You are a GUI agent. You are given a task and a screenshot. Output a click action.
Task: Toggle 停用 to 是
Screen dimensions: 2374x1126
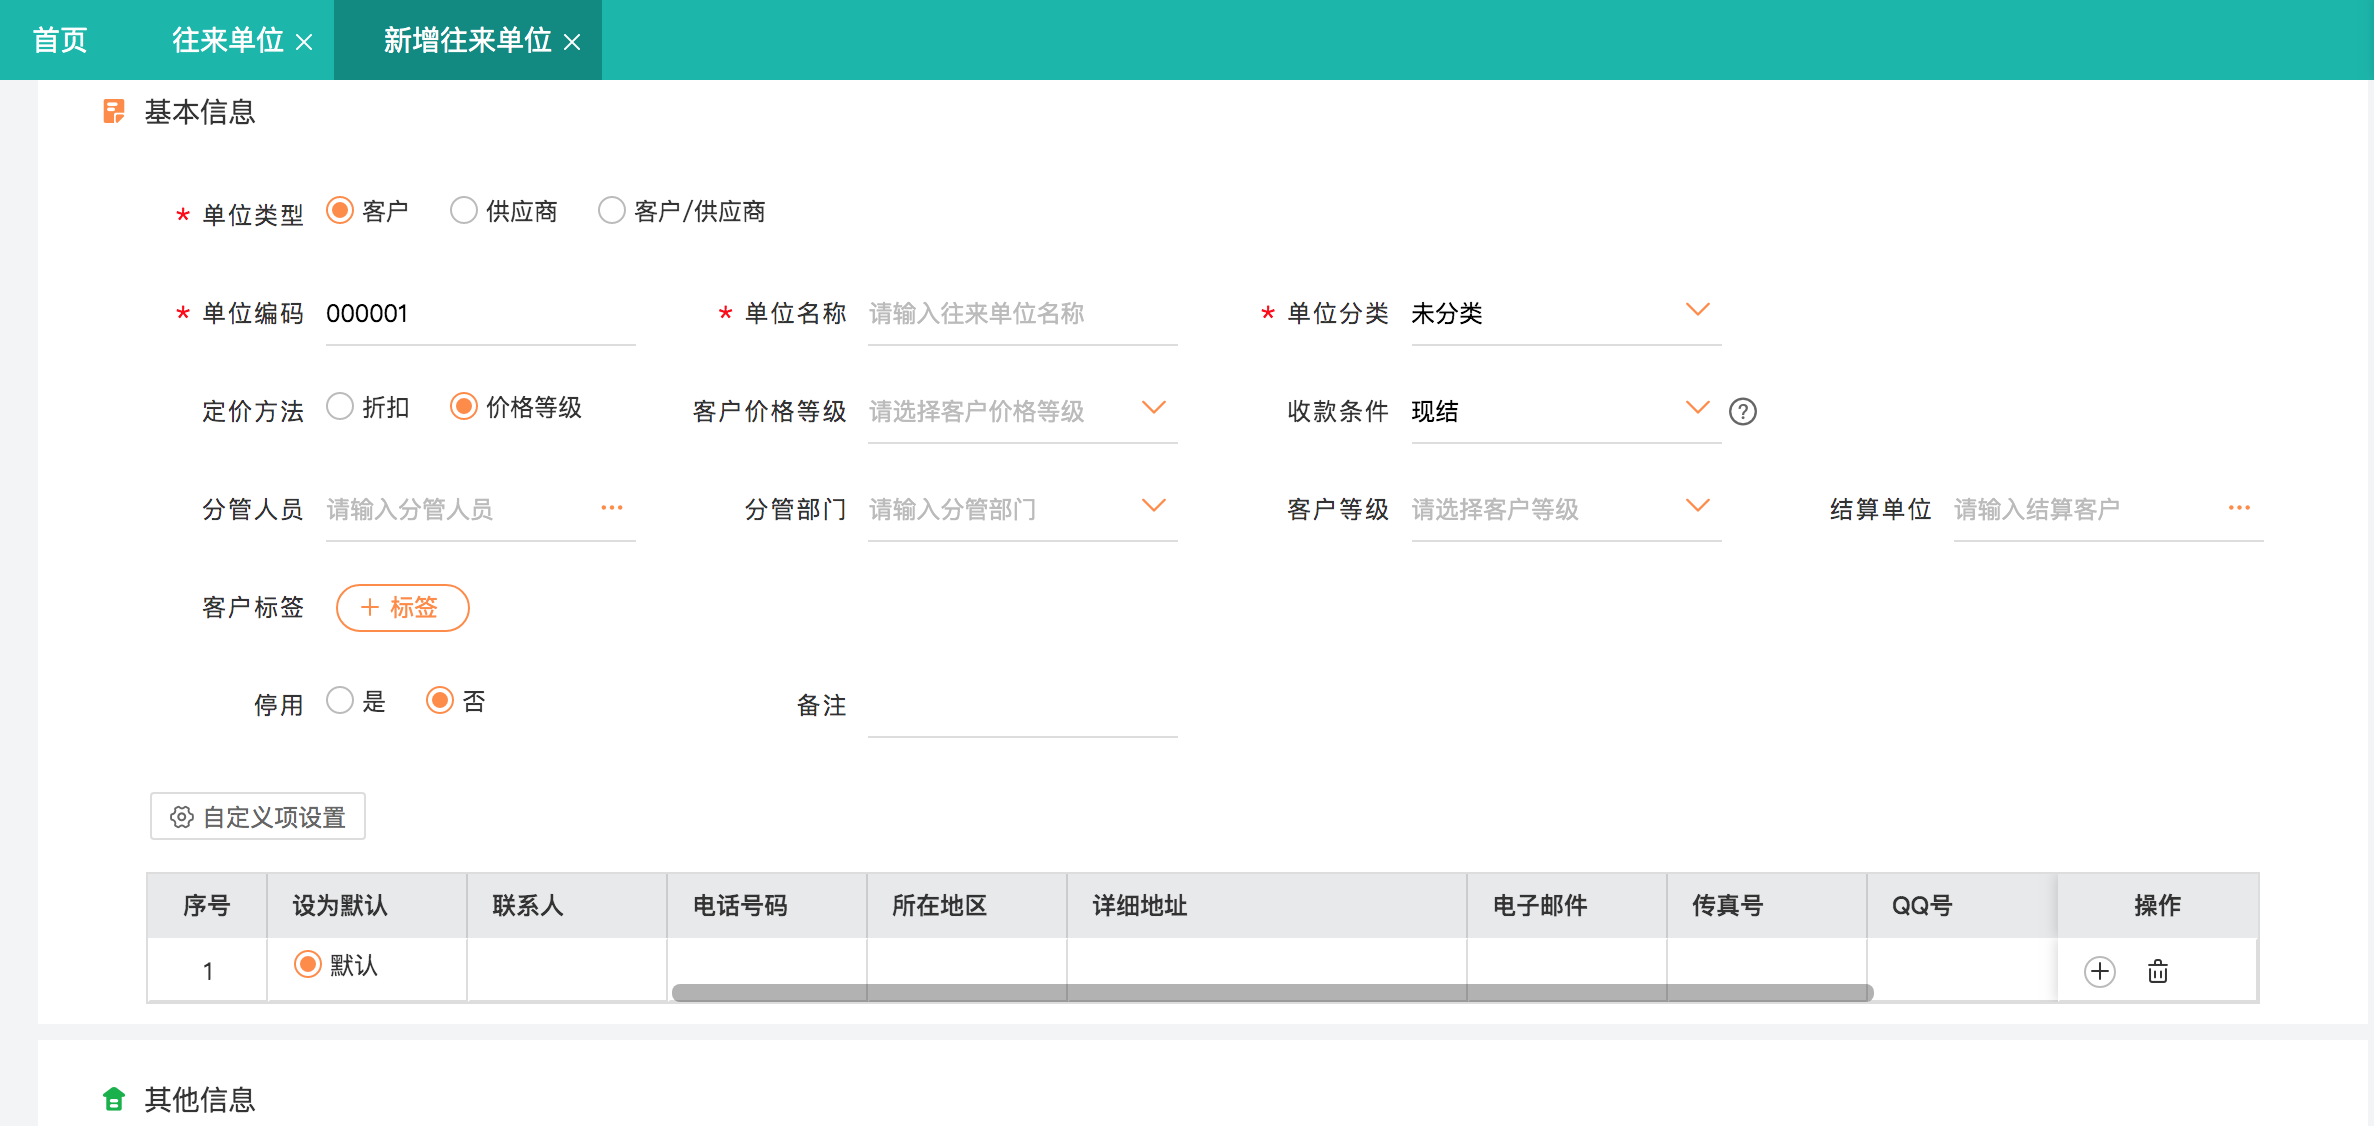point(336,699)
